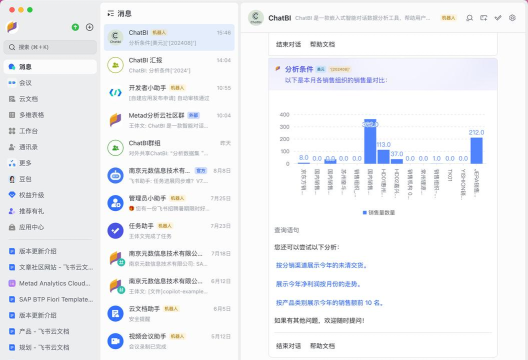Click 结束对话 above the 分析条件 card
Screen dimensions: 528x360
tap(288, 44)
